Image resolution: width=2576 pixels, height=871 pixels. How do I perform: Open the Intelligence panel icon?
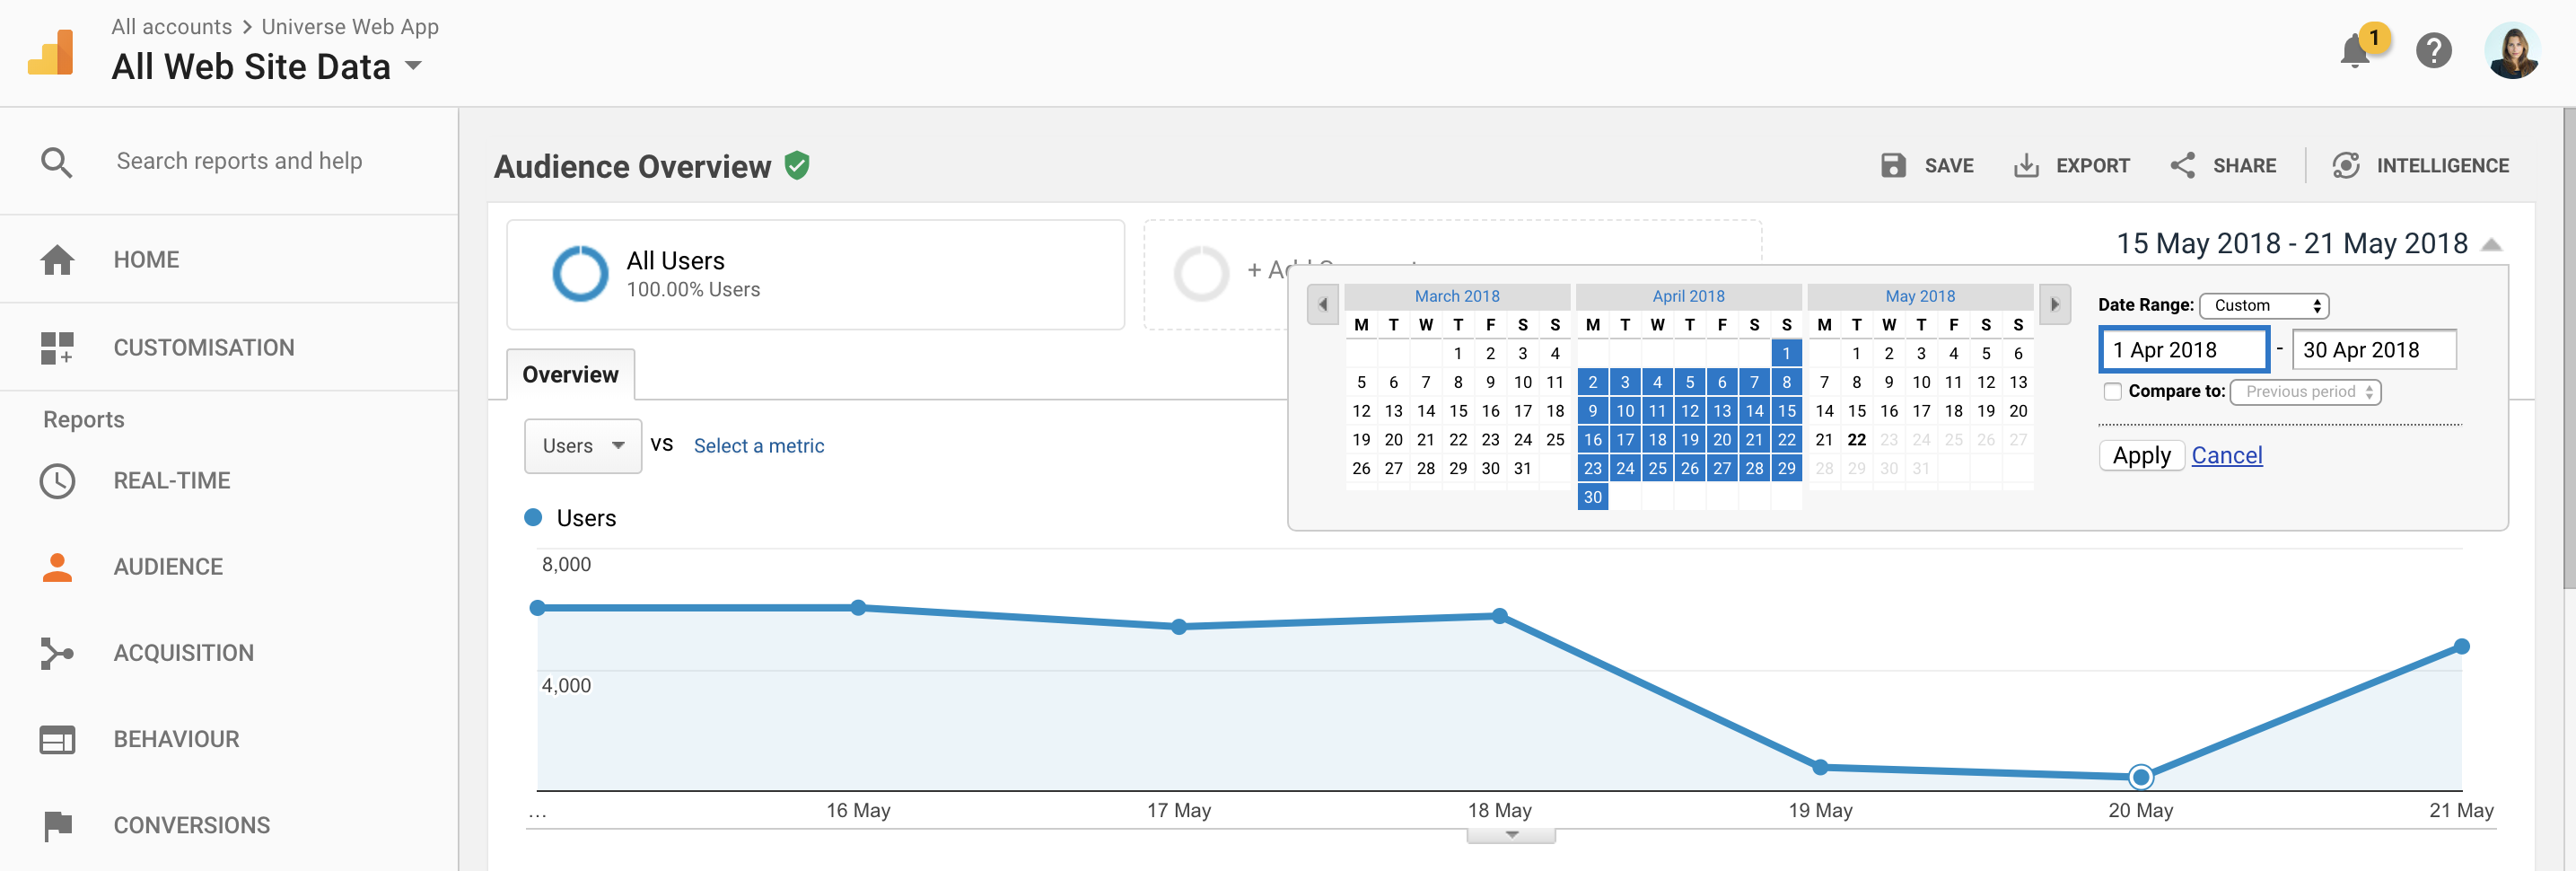click(x=2345, y=166)
